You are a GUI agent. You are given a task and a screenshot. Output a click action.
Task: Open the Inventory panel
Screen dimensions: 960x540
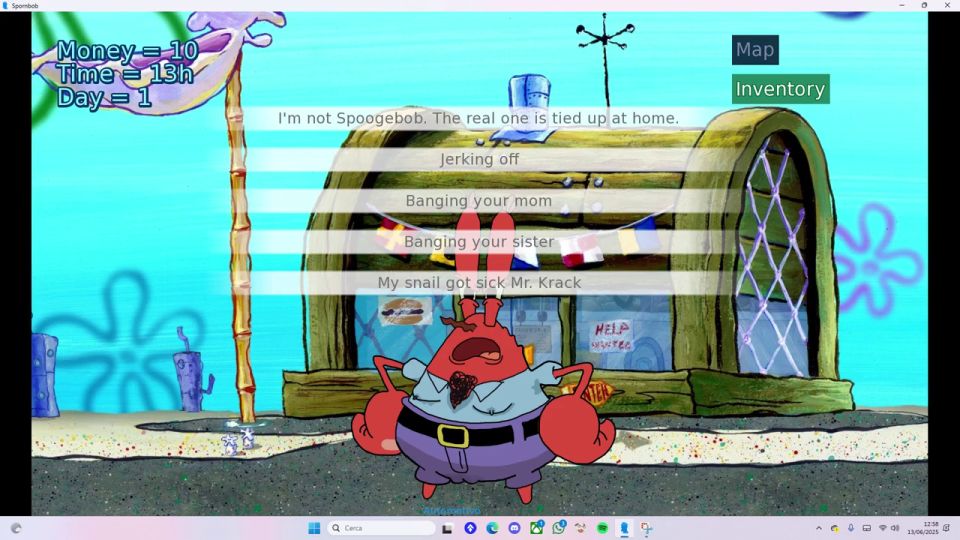pyautogui.click(x=780, y=89)
